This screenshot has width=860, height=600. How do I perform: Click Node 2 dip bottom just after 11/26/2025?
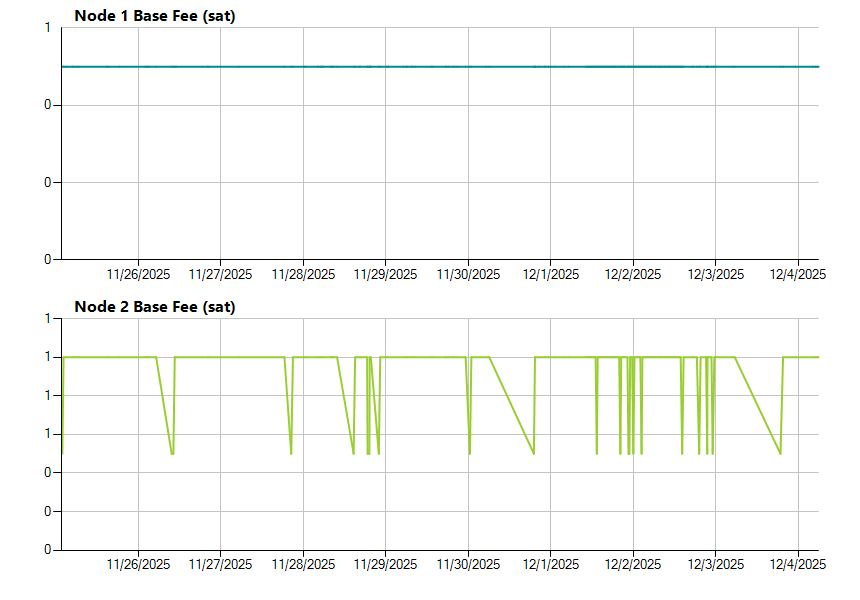(x=172, y=453)
